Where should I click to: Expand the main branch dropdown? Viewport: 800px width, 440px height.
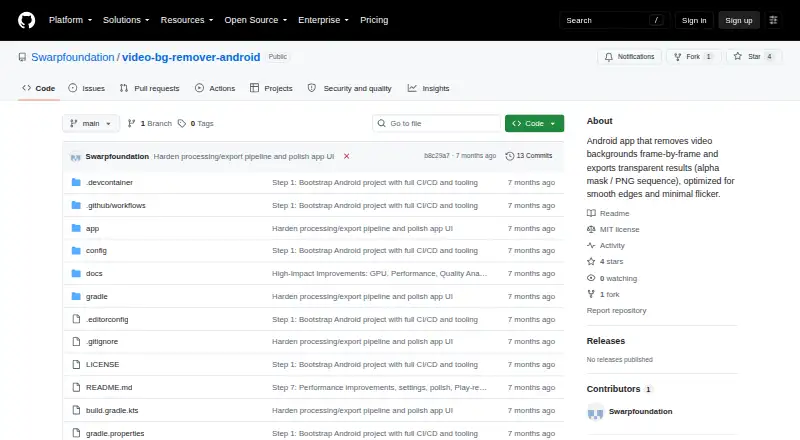click(x=91, y=124)
